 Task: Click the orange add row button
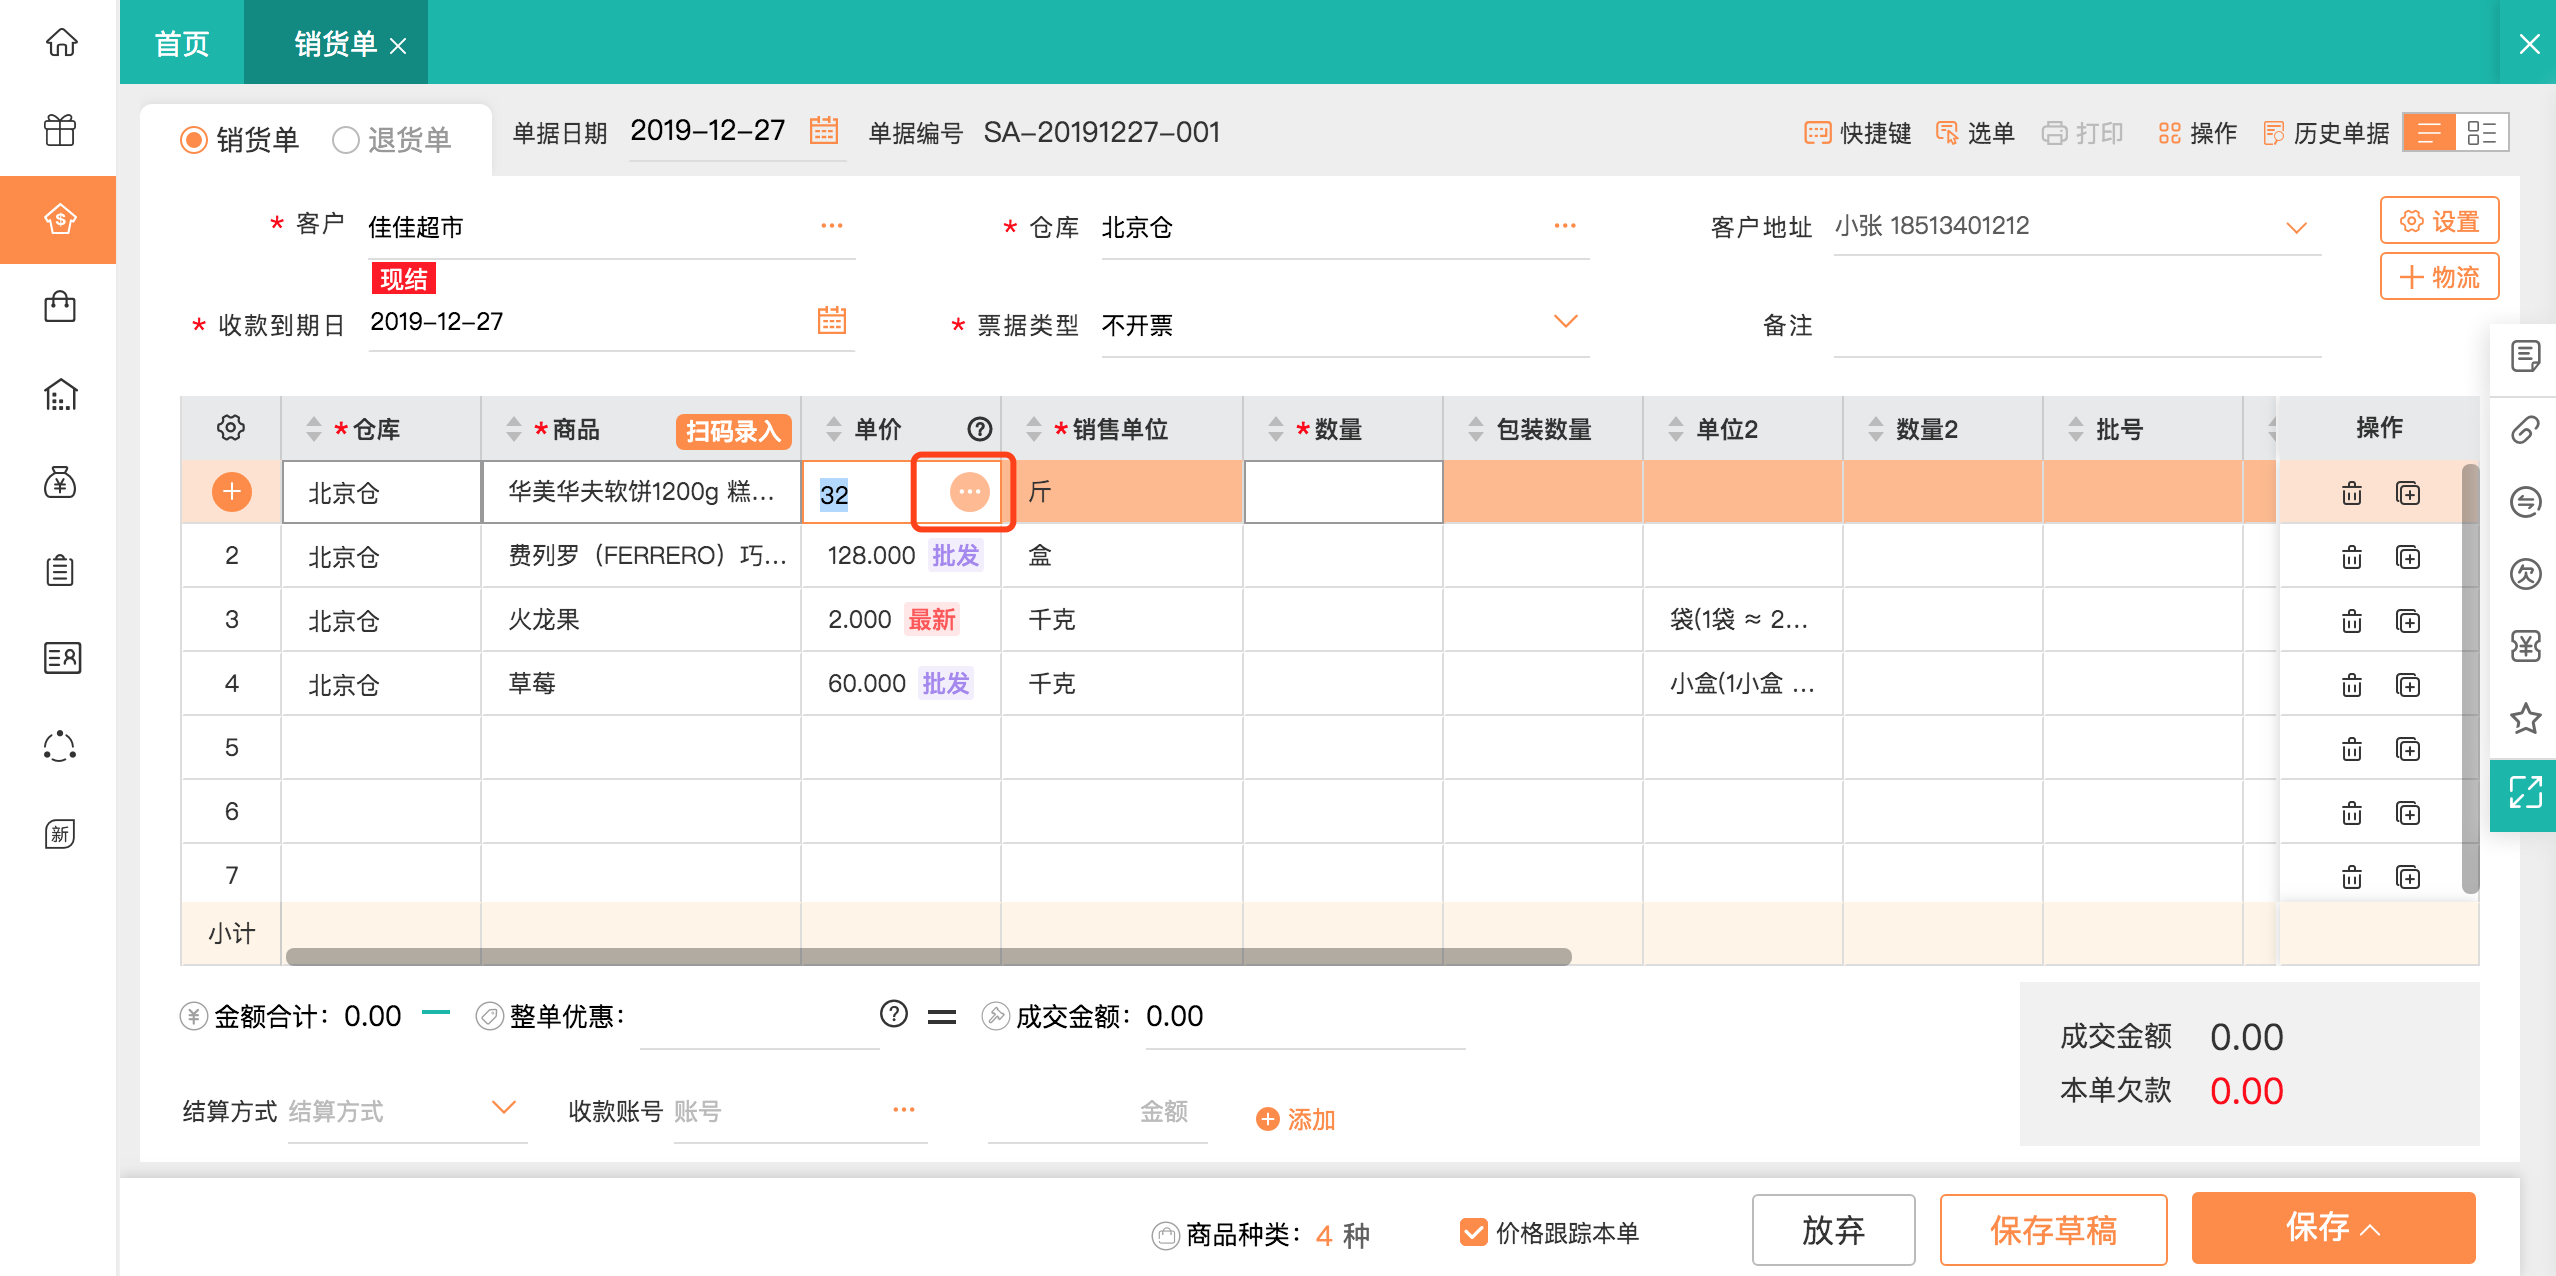(231, 492)
